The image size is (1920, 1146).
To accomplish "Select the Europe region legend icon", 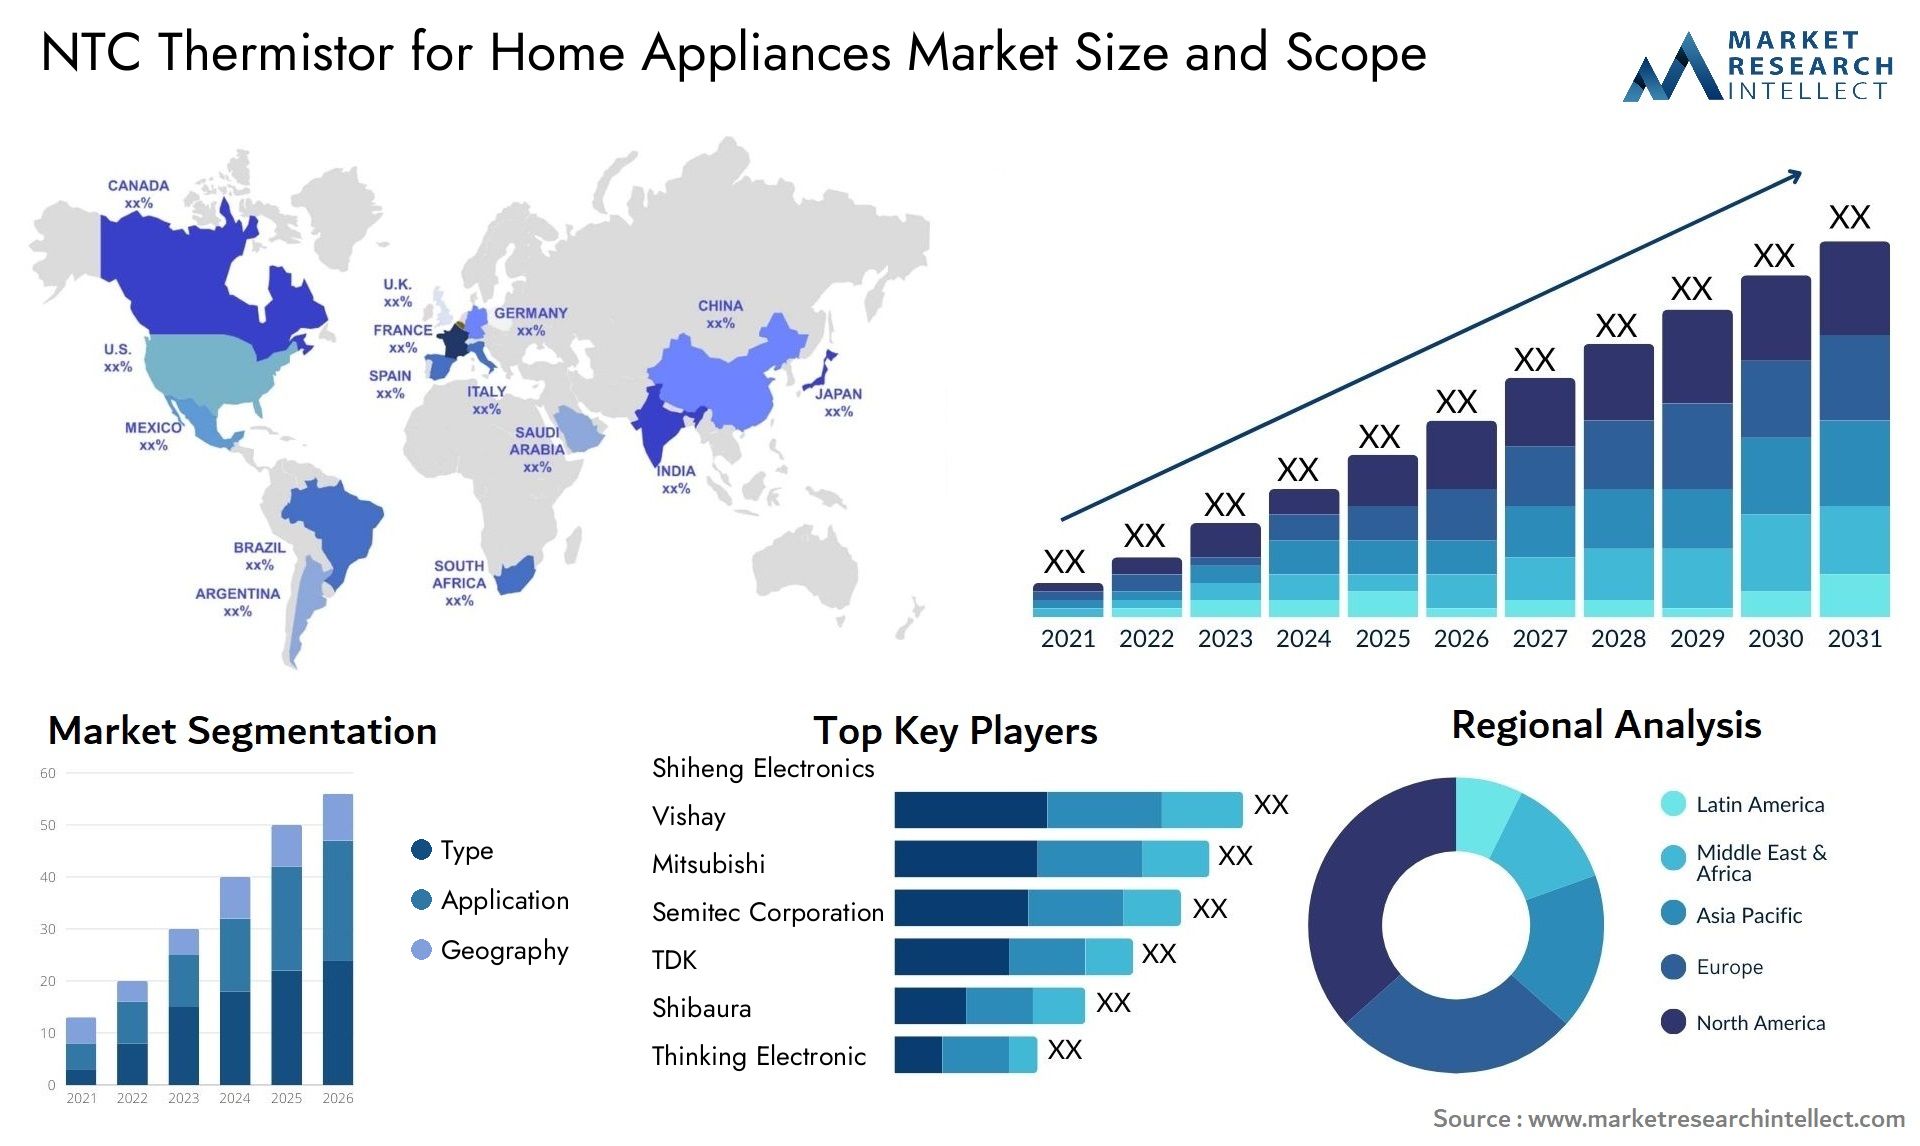I will 1666,966.
